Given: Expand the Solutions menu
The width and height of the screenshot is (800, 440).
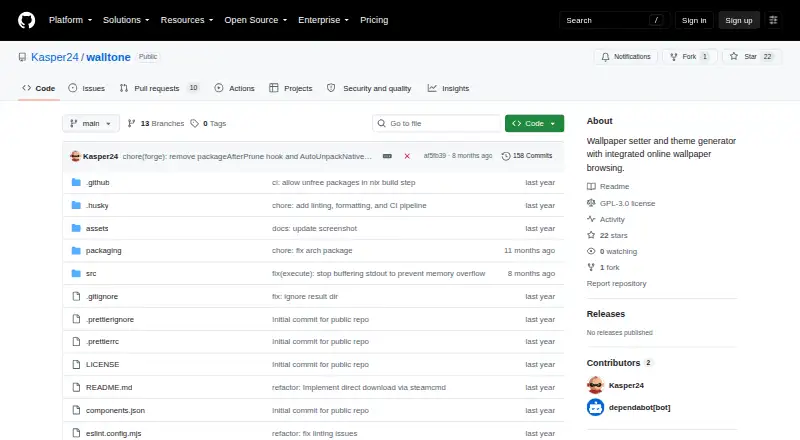Looking at the screenshot, I should coord(126,20).
